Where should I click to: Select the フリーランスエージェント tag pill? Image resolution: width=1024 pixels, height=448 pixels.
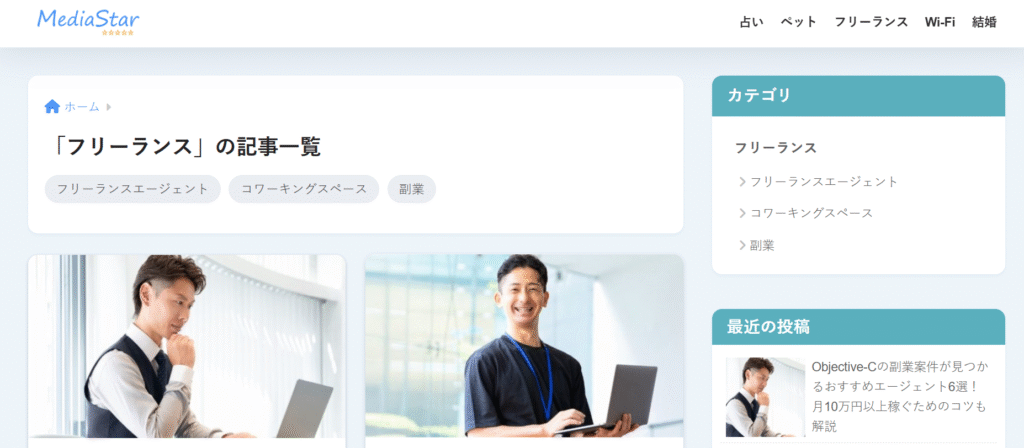[x=133, y=189]
